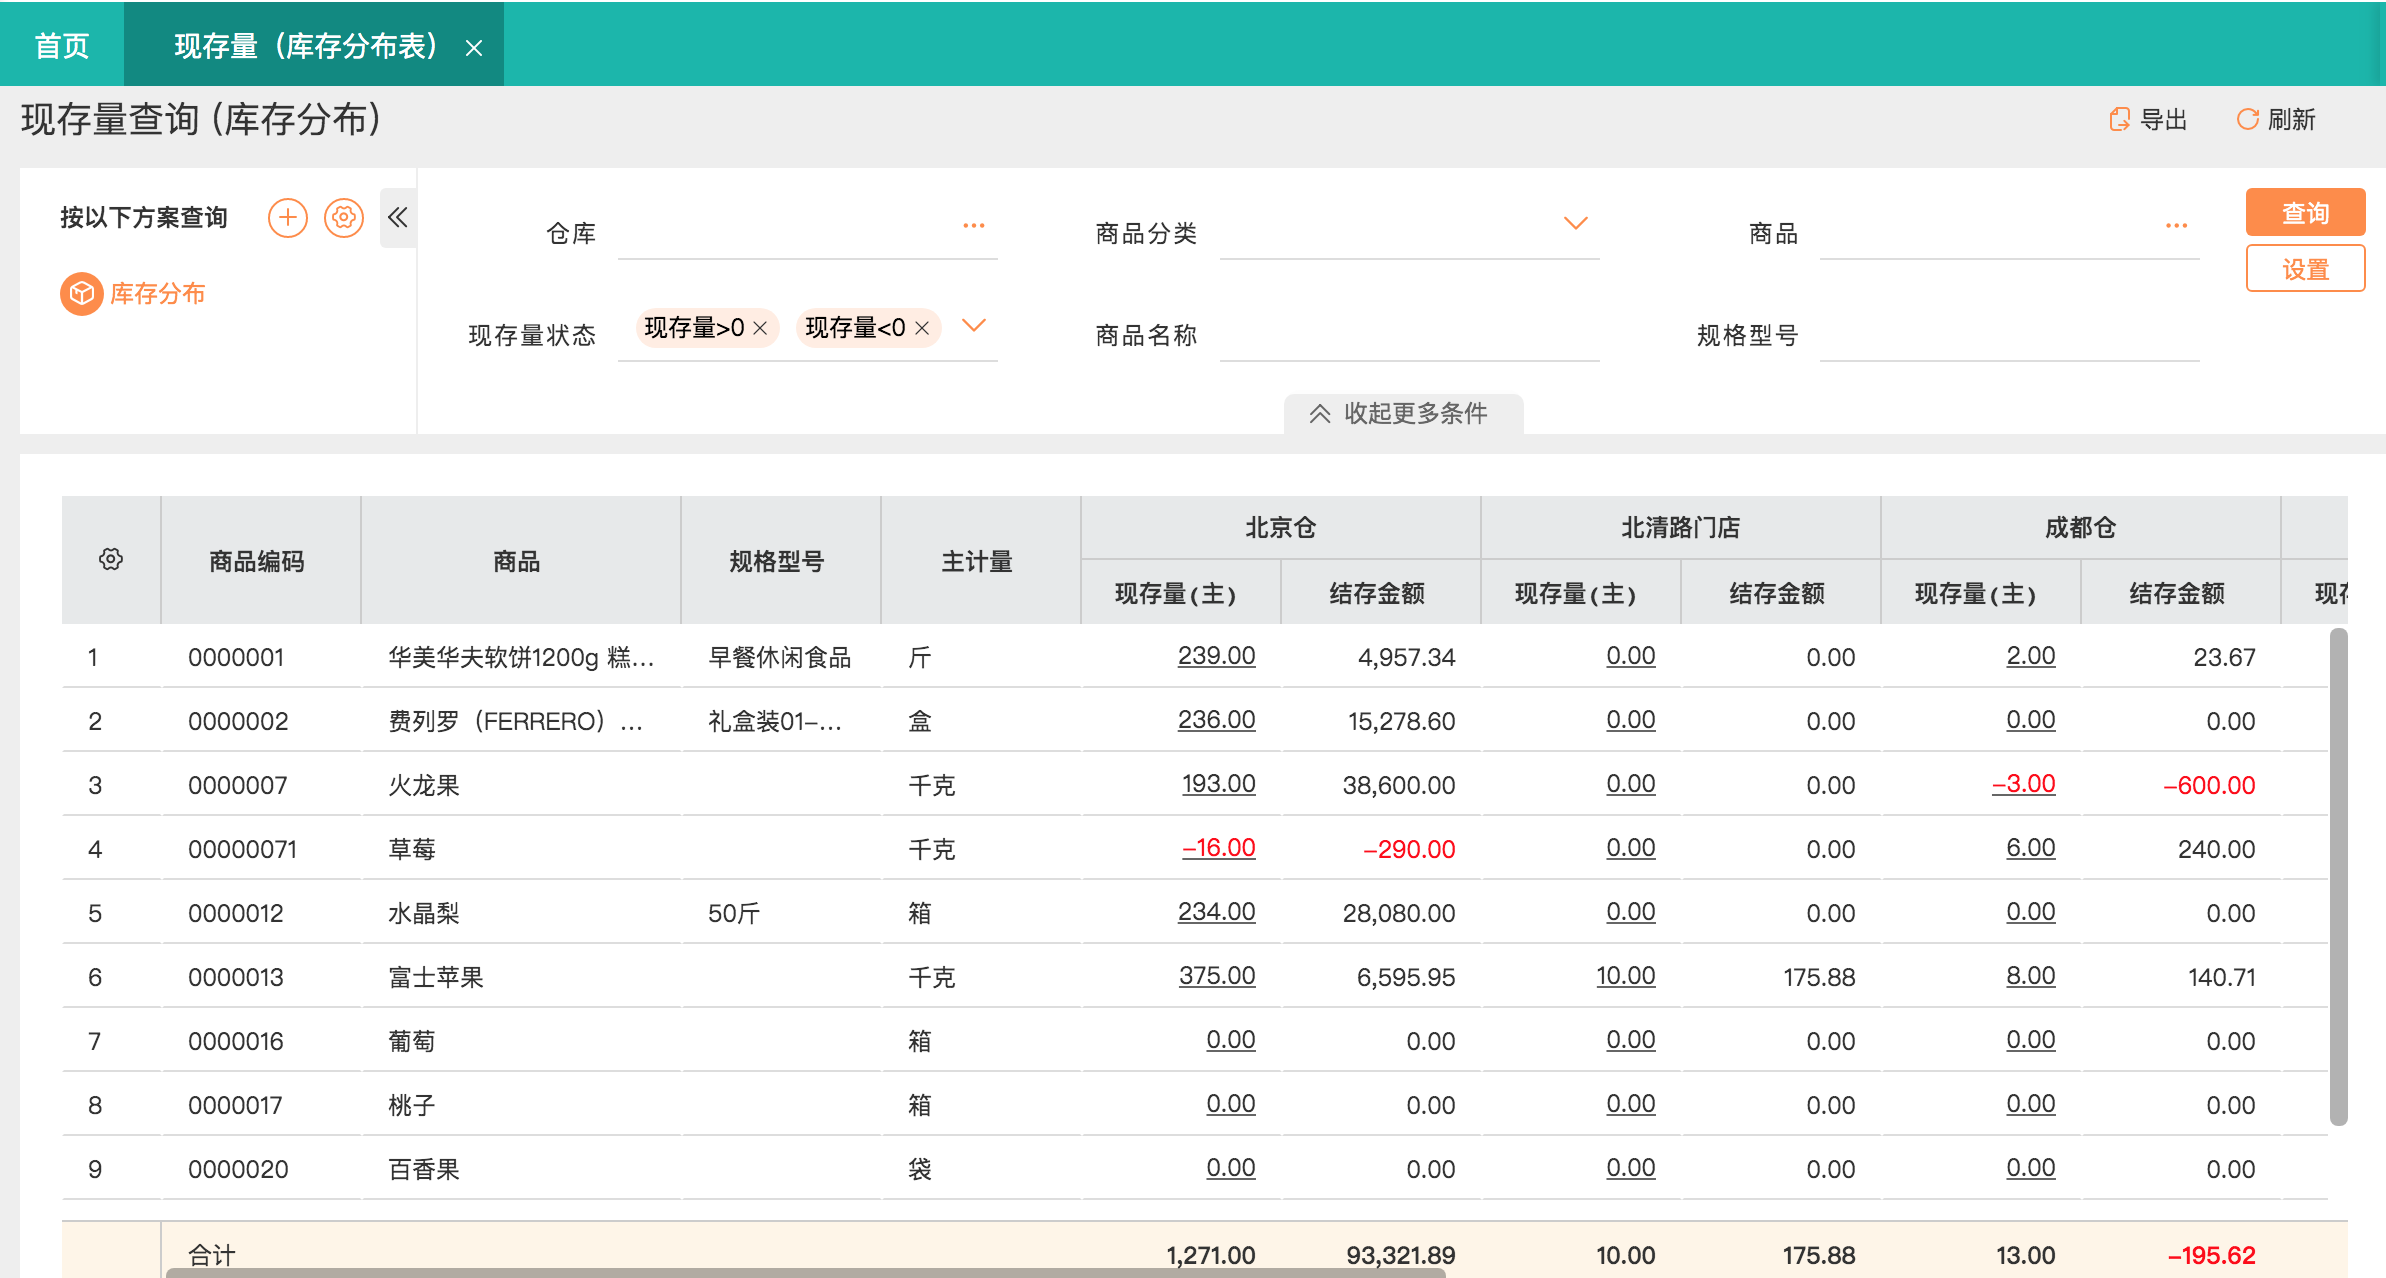Click the settings gear icon in query bar
This screenshot has width=2386, height=1278.
pos(342,219)
